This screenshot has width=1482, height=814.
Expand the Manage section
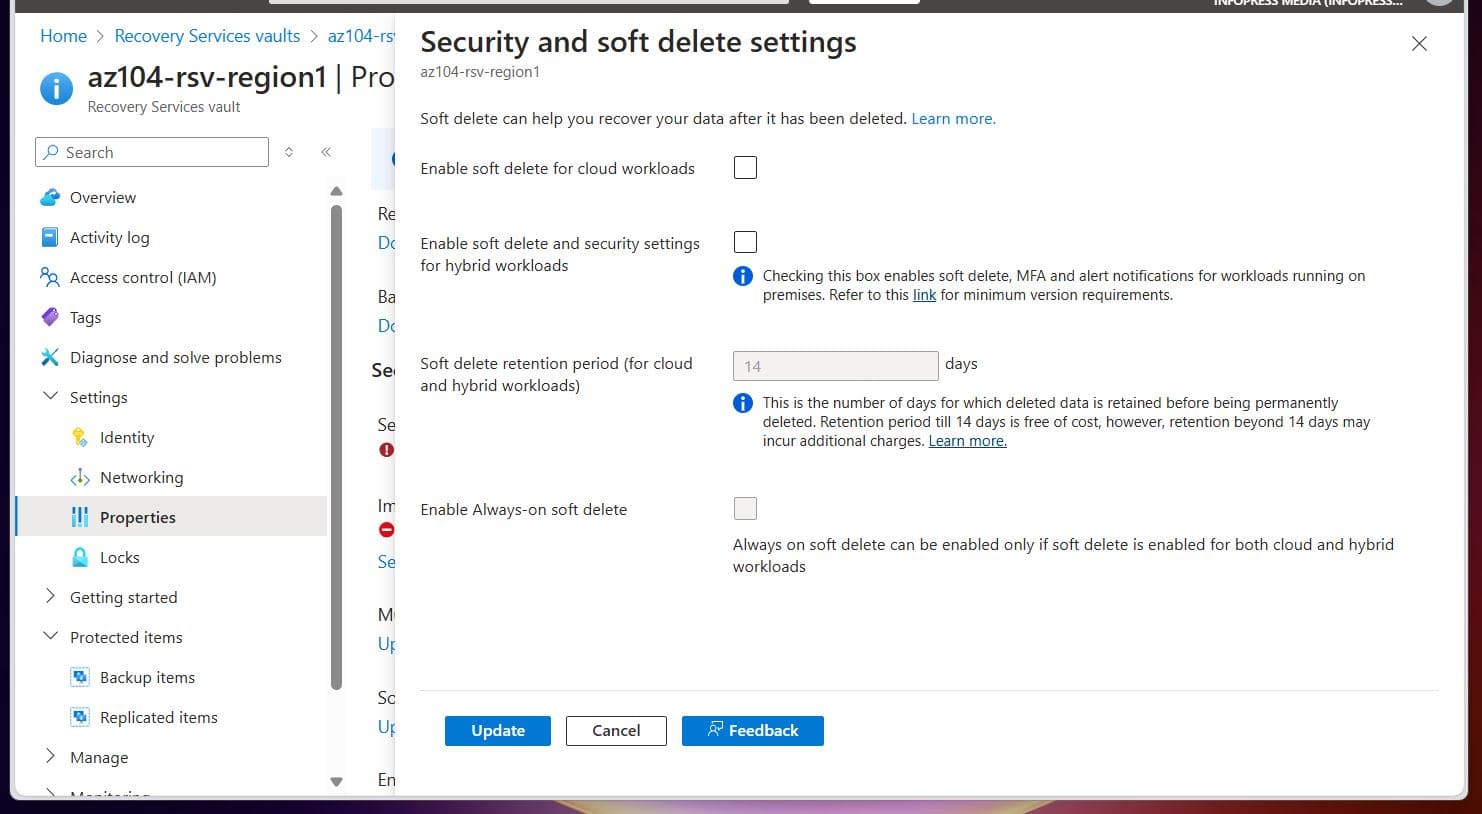(x=97, y=757)
